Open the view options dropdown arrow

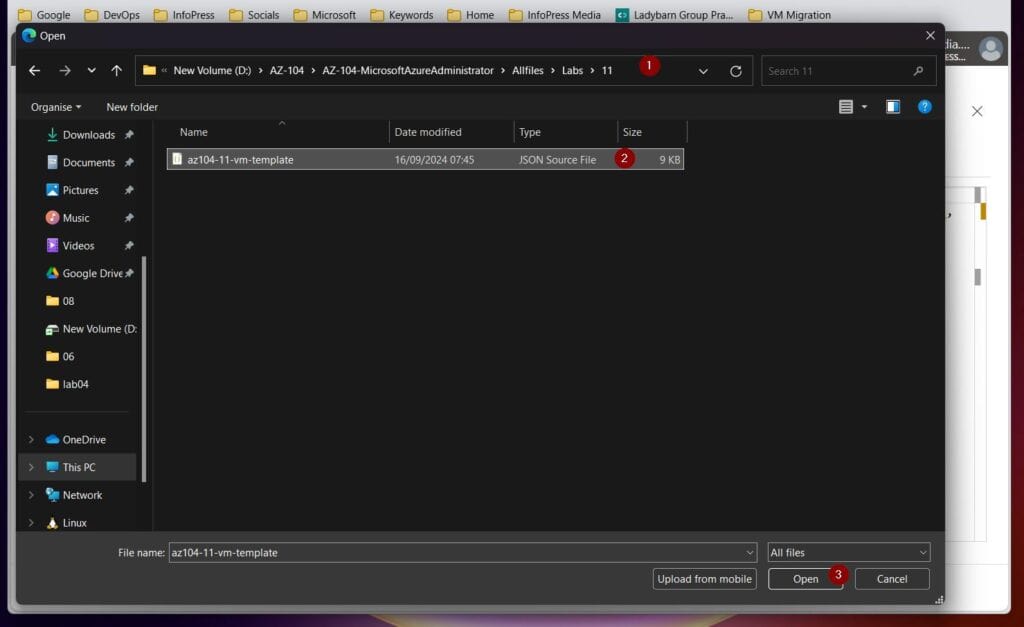[864, 106]
